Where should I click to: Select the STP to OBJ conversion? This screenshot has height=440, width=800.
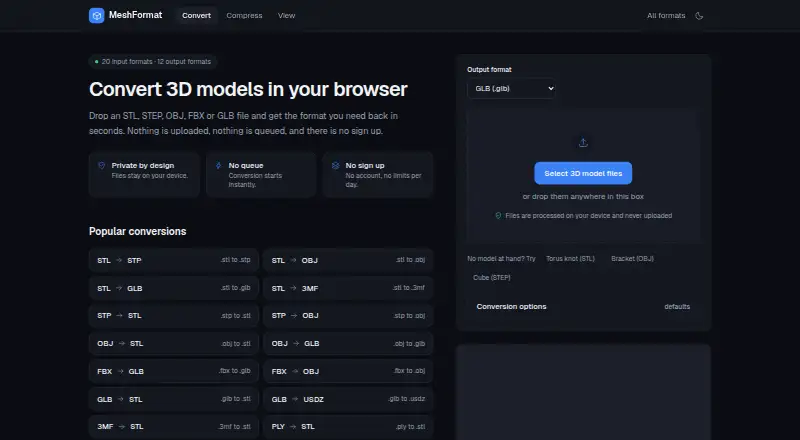pos(348,315)
